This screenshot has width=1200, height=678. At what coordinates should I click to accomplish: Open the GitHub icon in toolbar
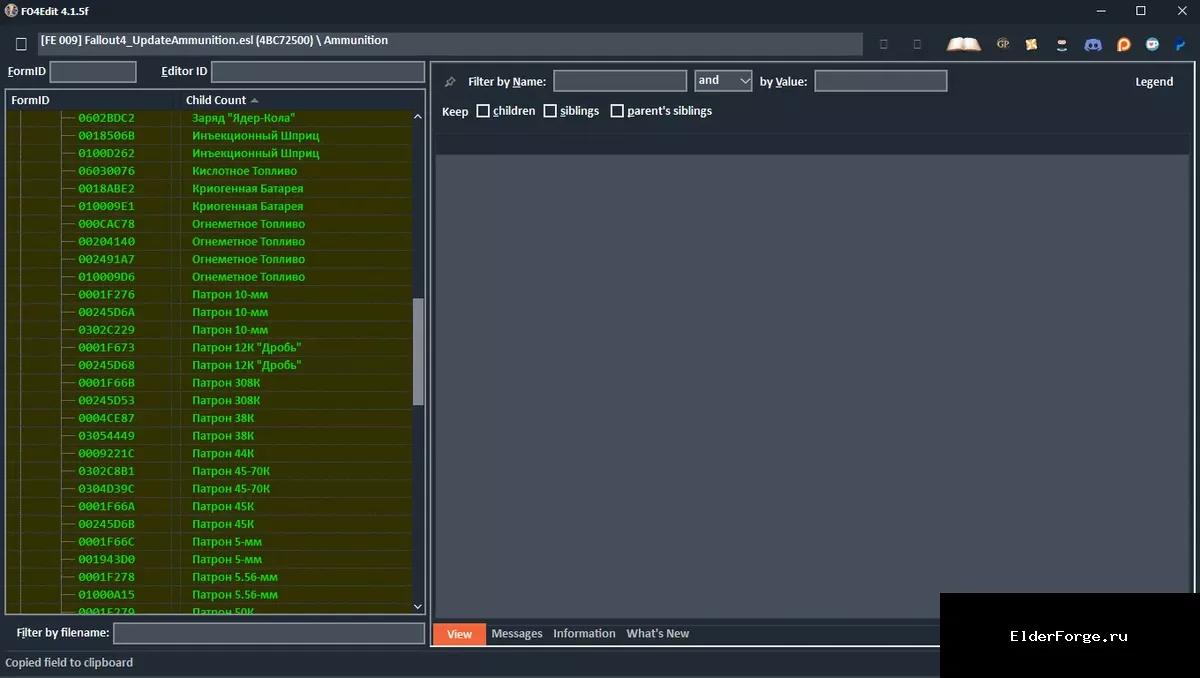(1061, 44)
